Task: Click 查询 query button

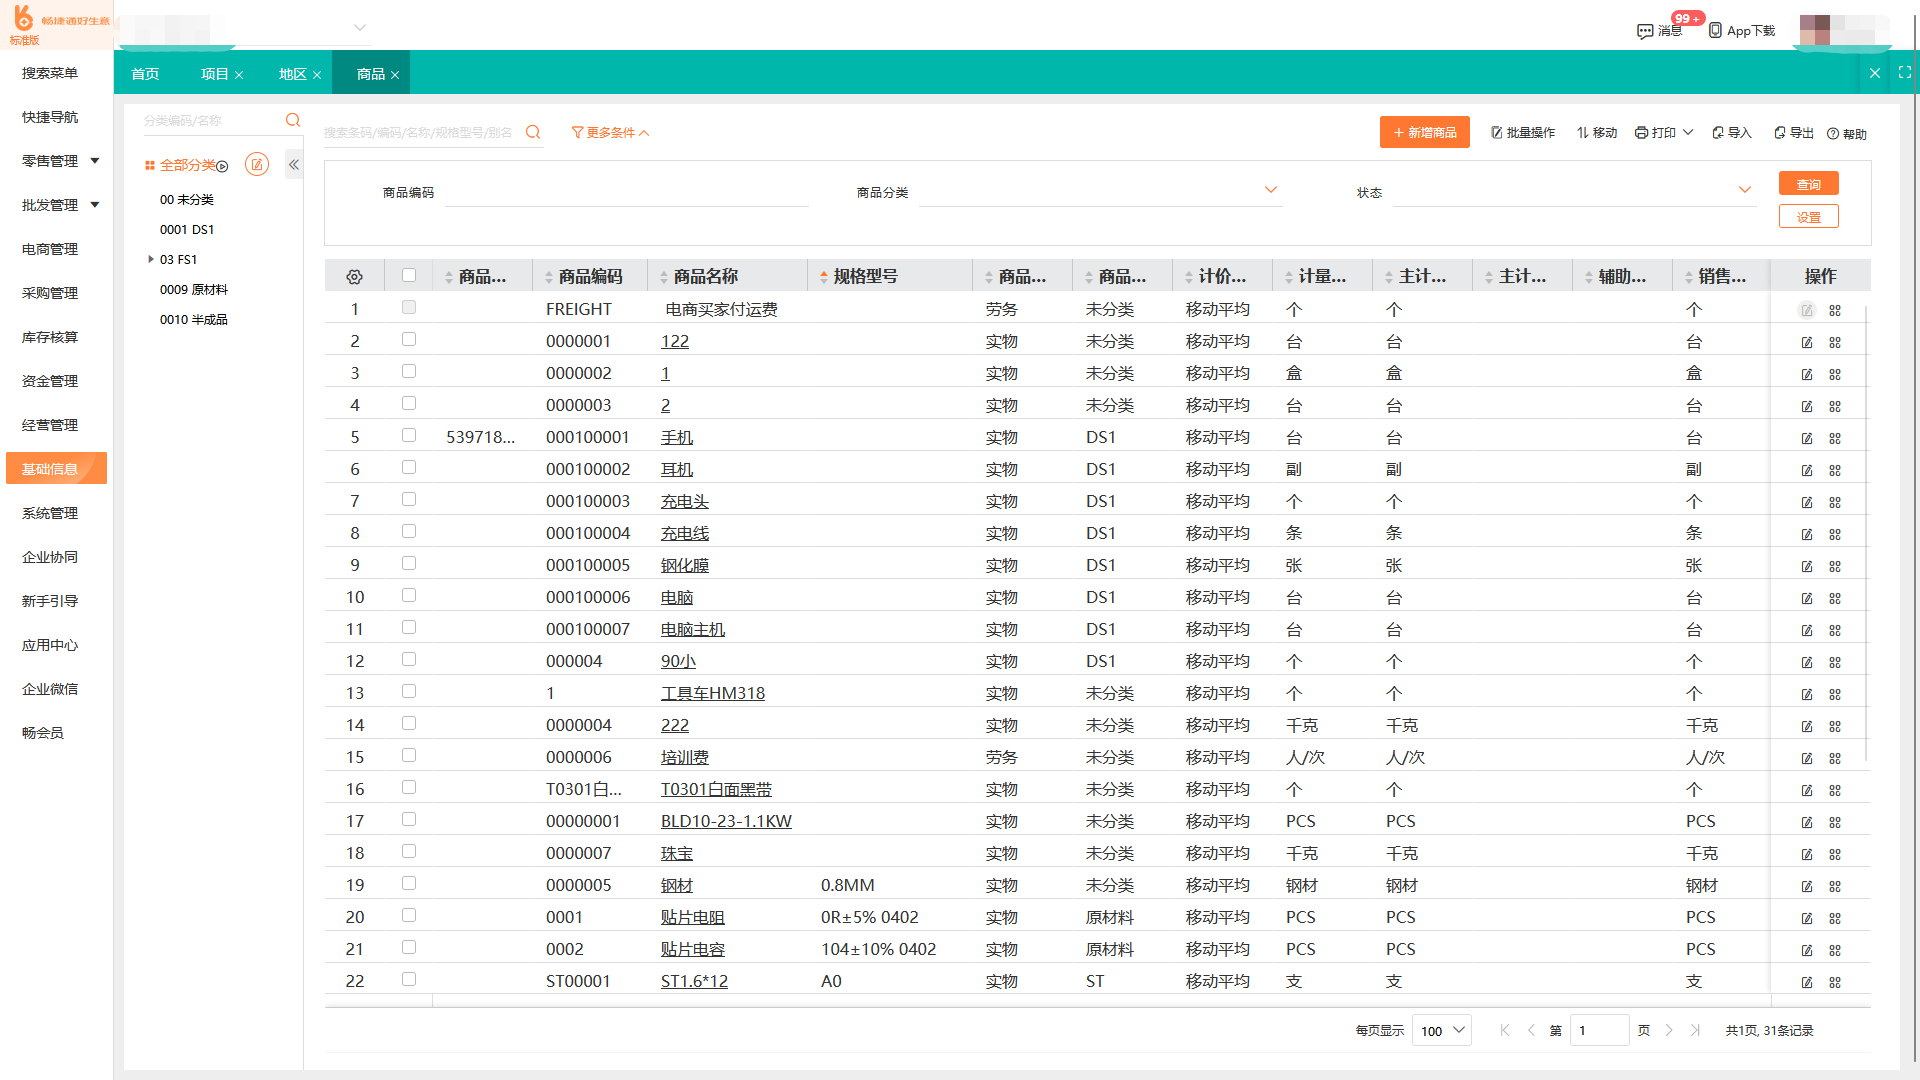Action: coord(1808,183)
